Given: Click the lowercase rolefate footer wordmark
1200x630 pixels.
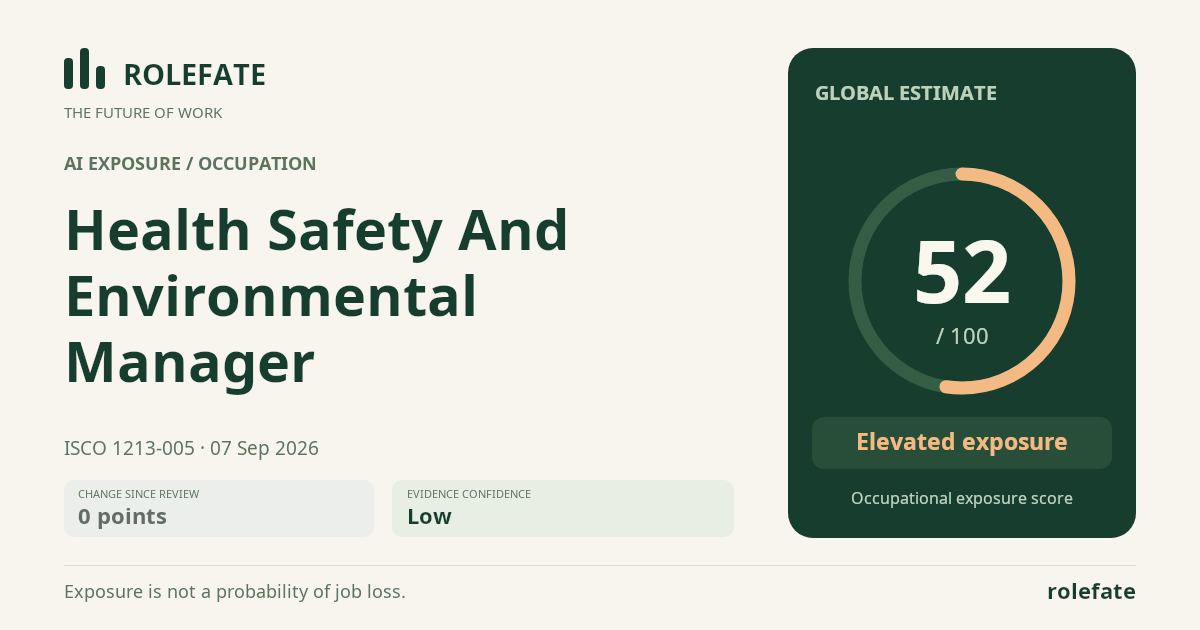Looking at the screenshot, I should click(1091, 592).
